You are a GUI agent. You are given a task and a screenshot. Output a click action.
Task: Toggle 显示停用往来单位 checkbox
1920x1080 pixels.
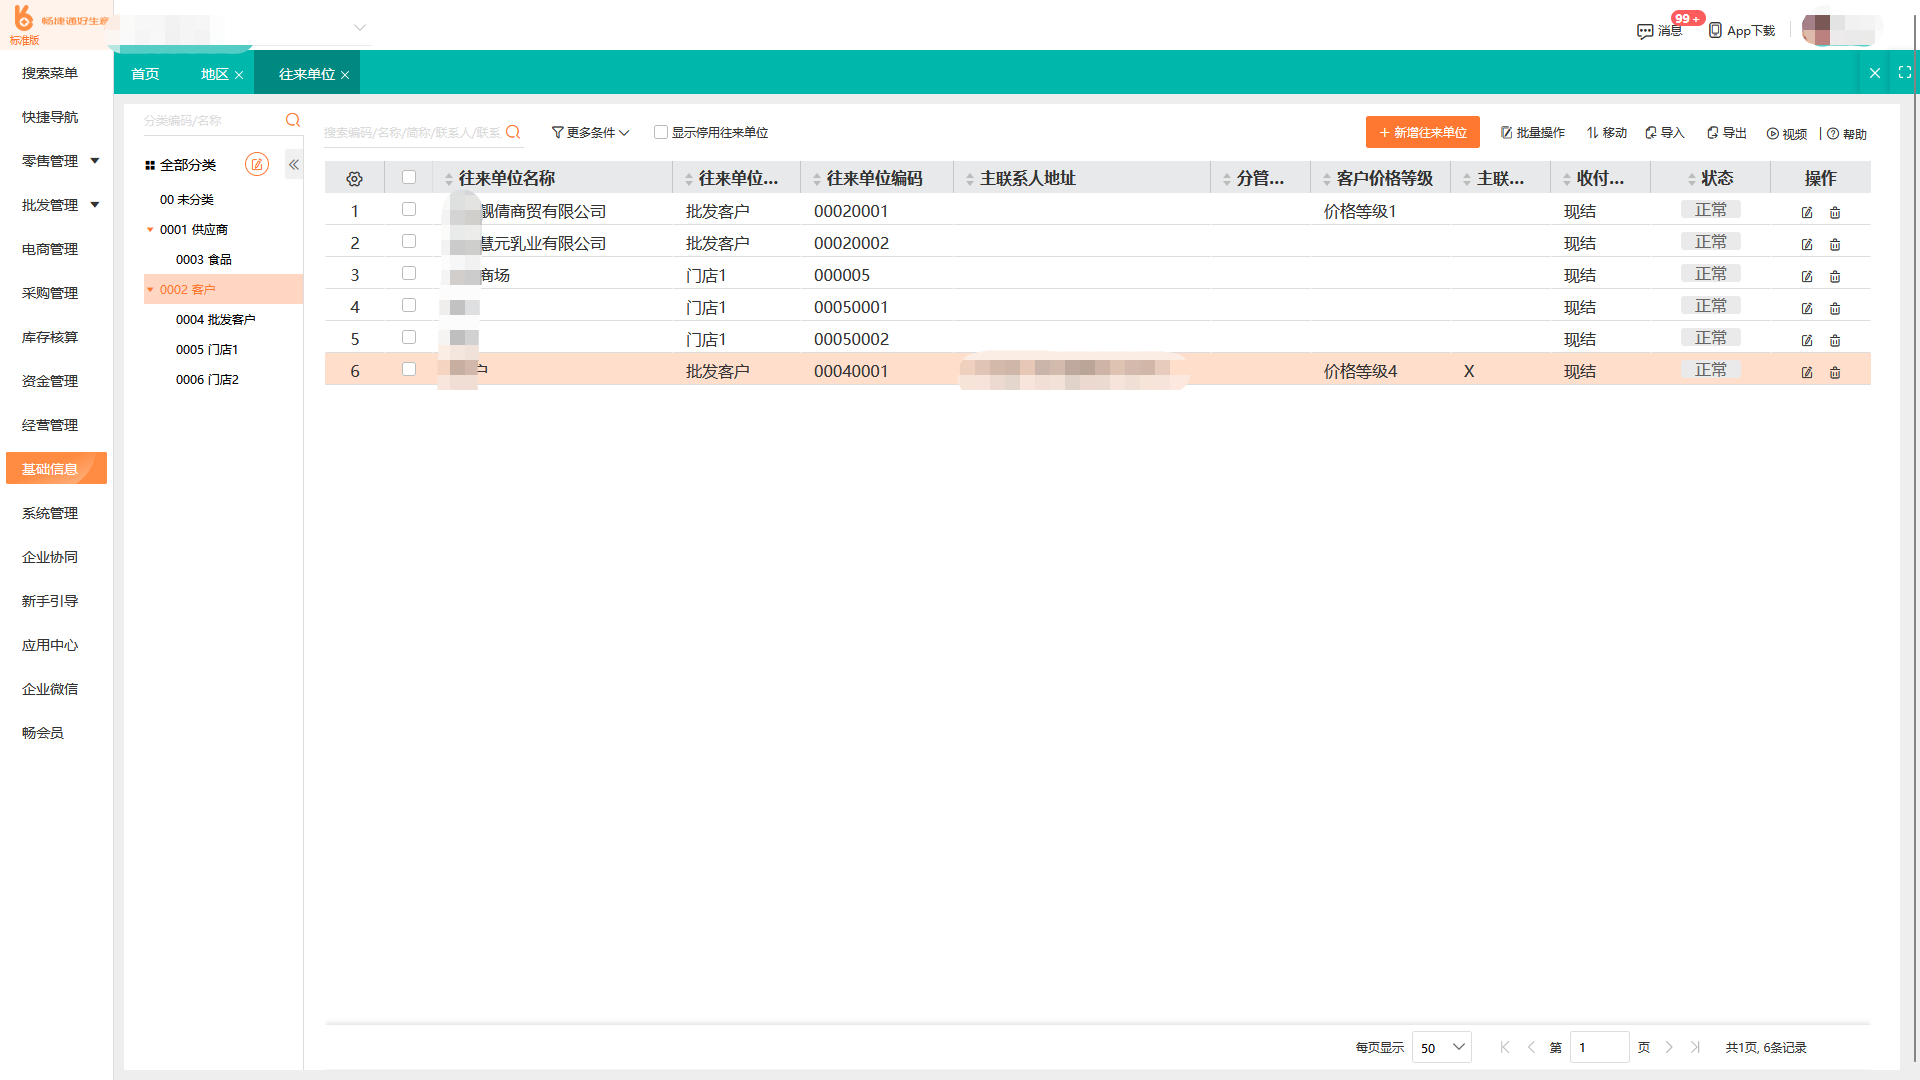[662, 131]
